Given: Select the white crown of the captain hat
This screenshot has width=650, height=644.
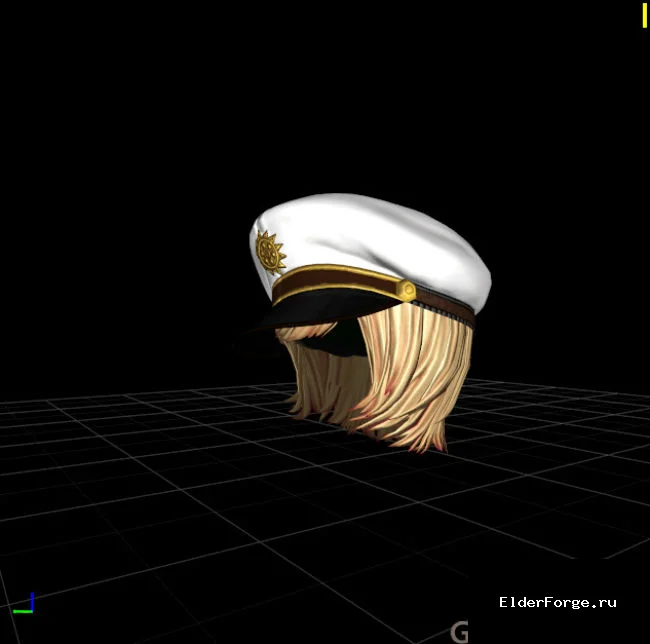Looking at the screenshot, I should tap(370, 235).
